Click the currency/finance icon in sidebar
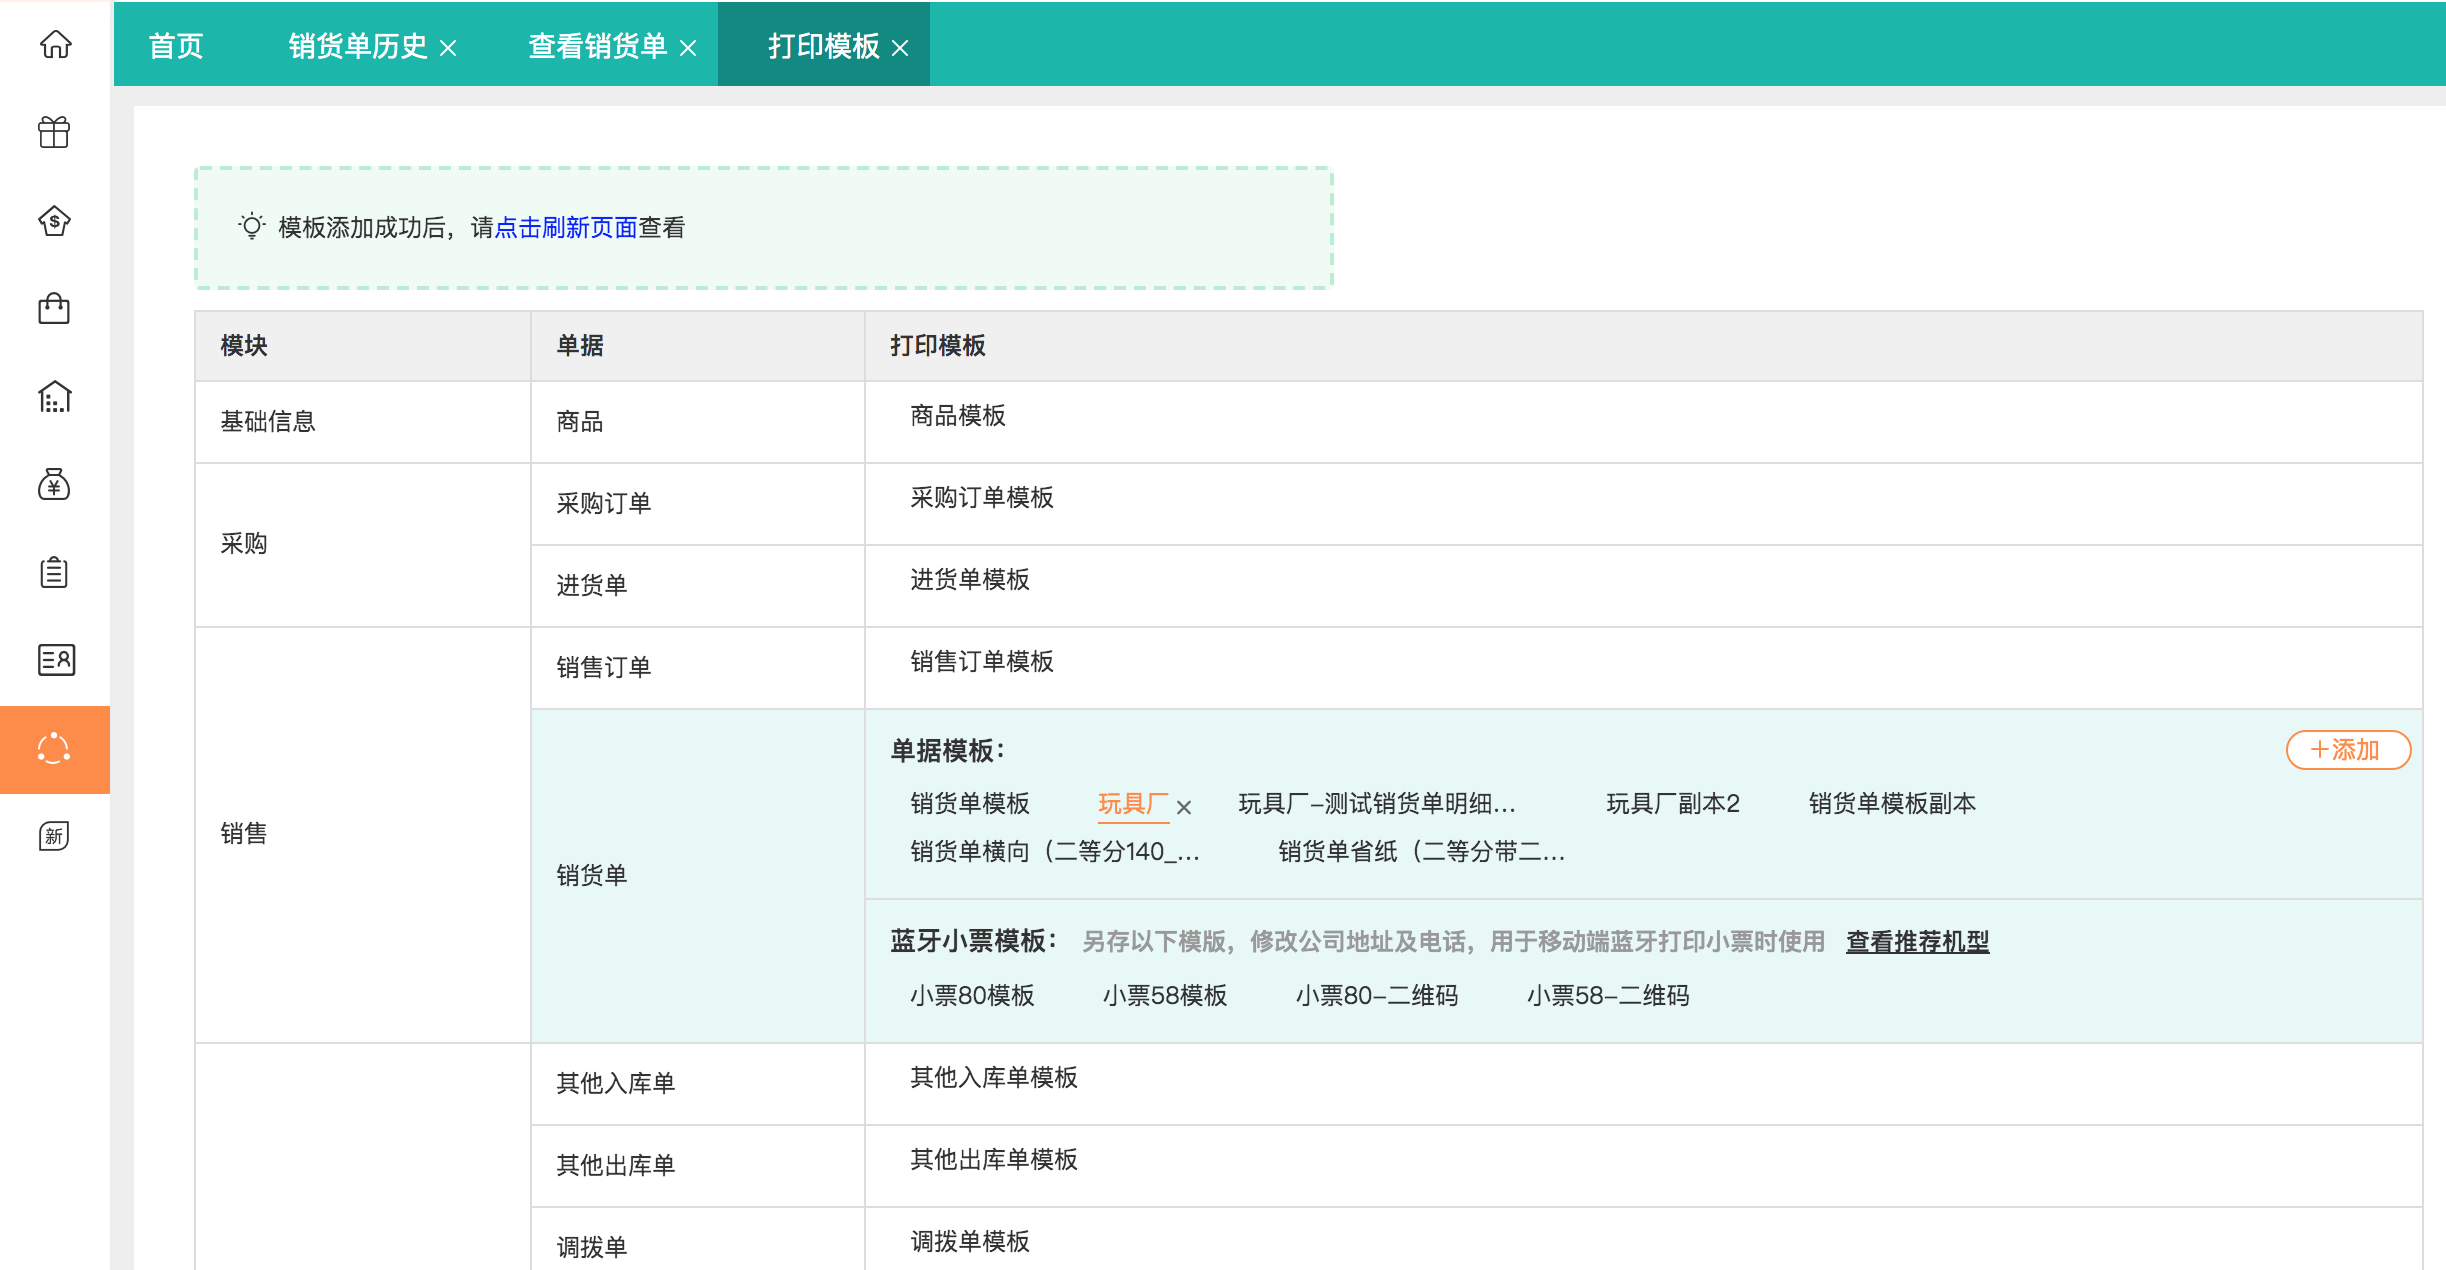Image resolution: width=2446 pixels, height=1270 pixels. pyautogui.click(x=55, y=485)
